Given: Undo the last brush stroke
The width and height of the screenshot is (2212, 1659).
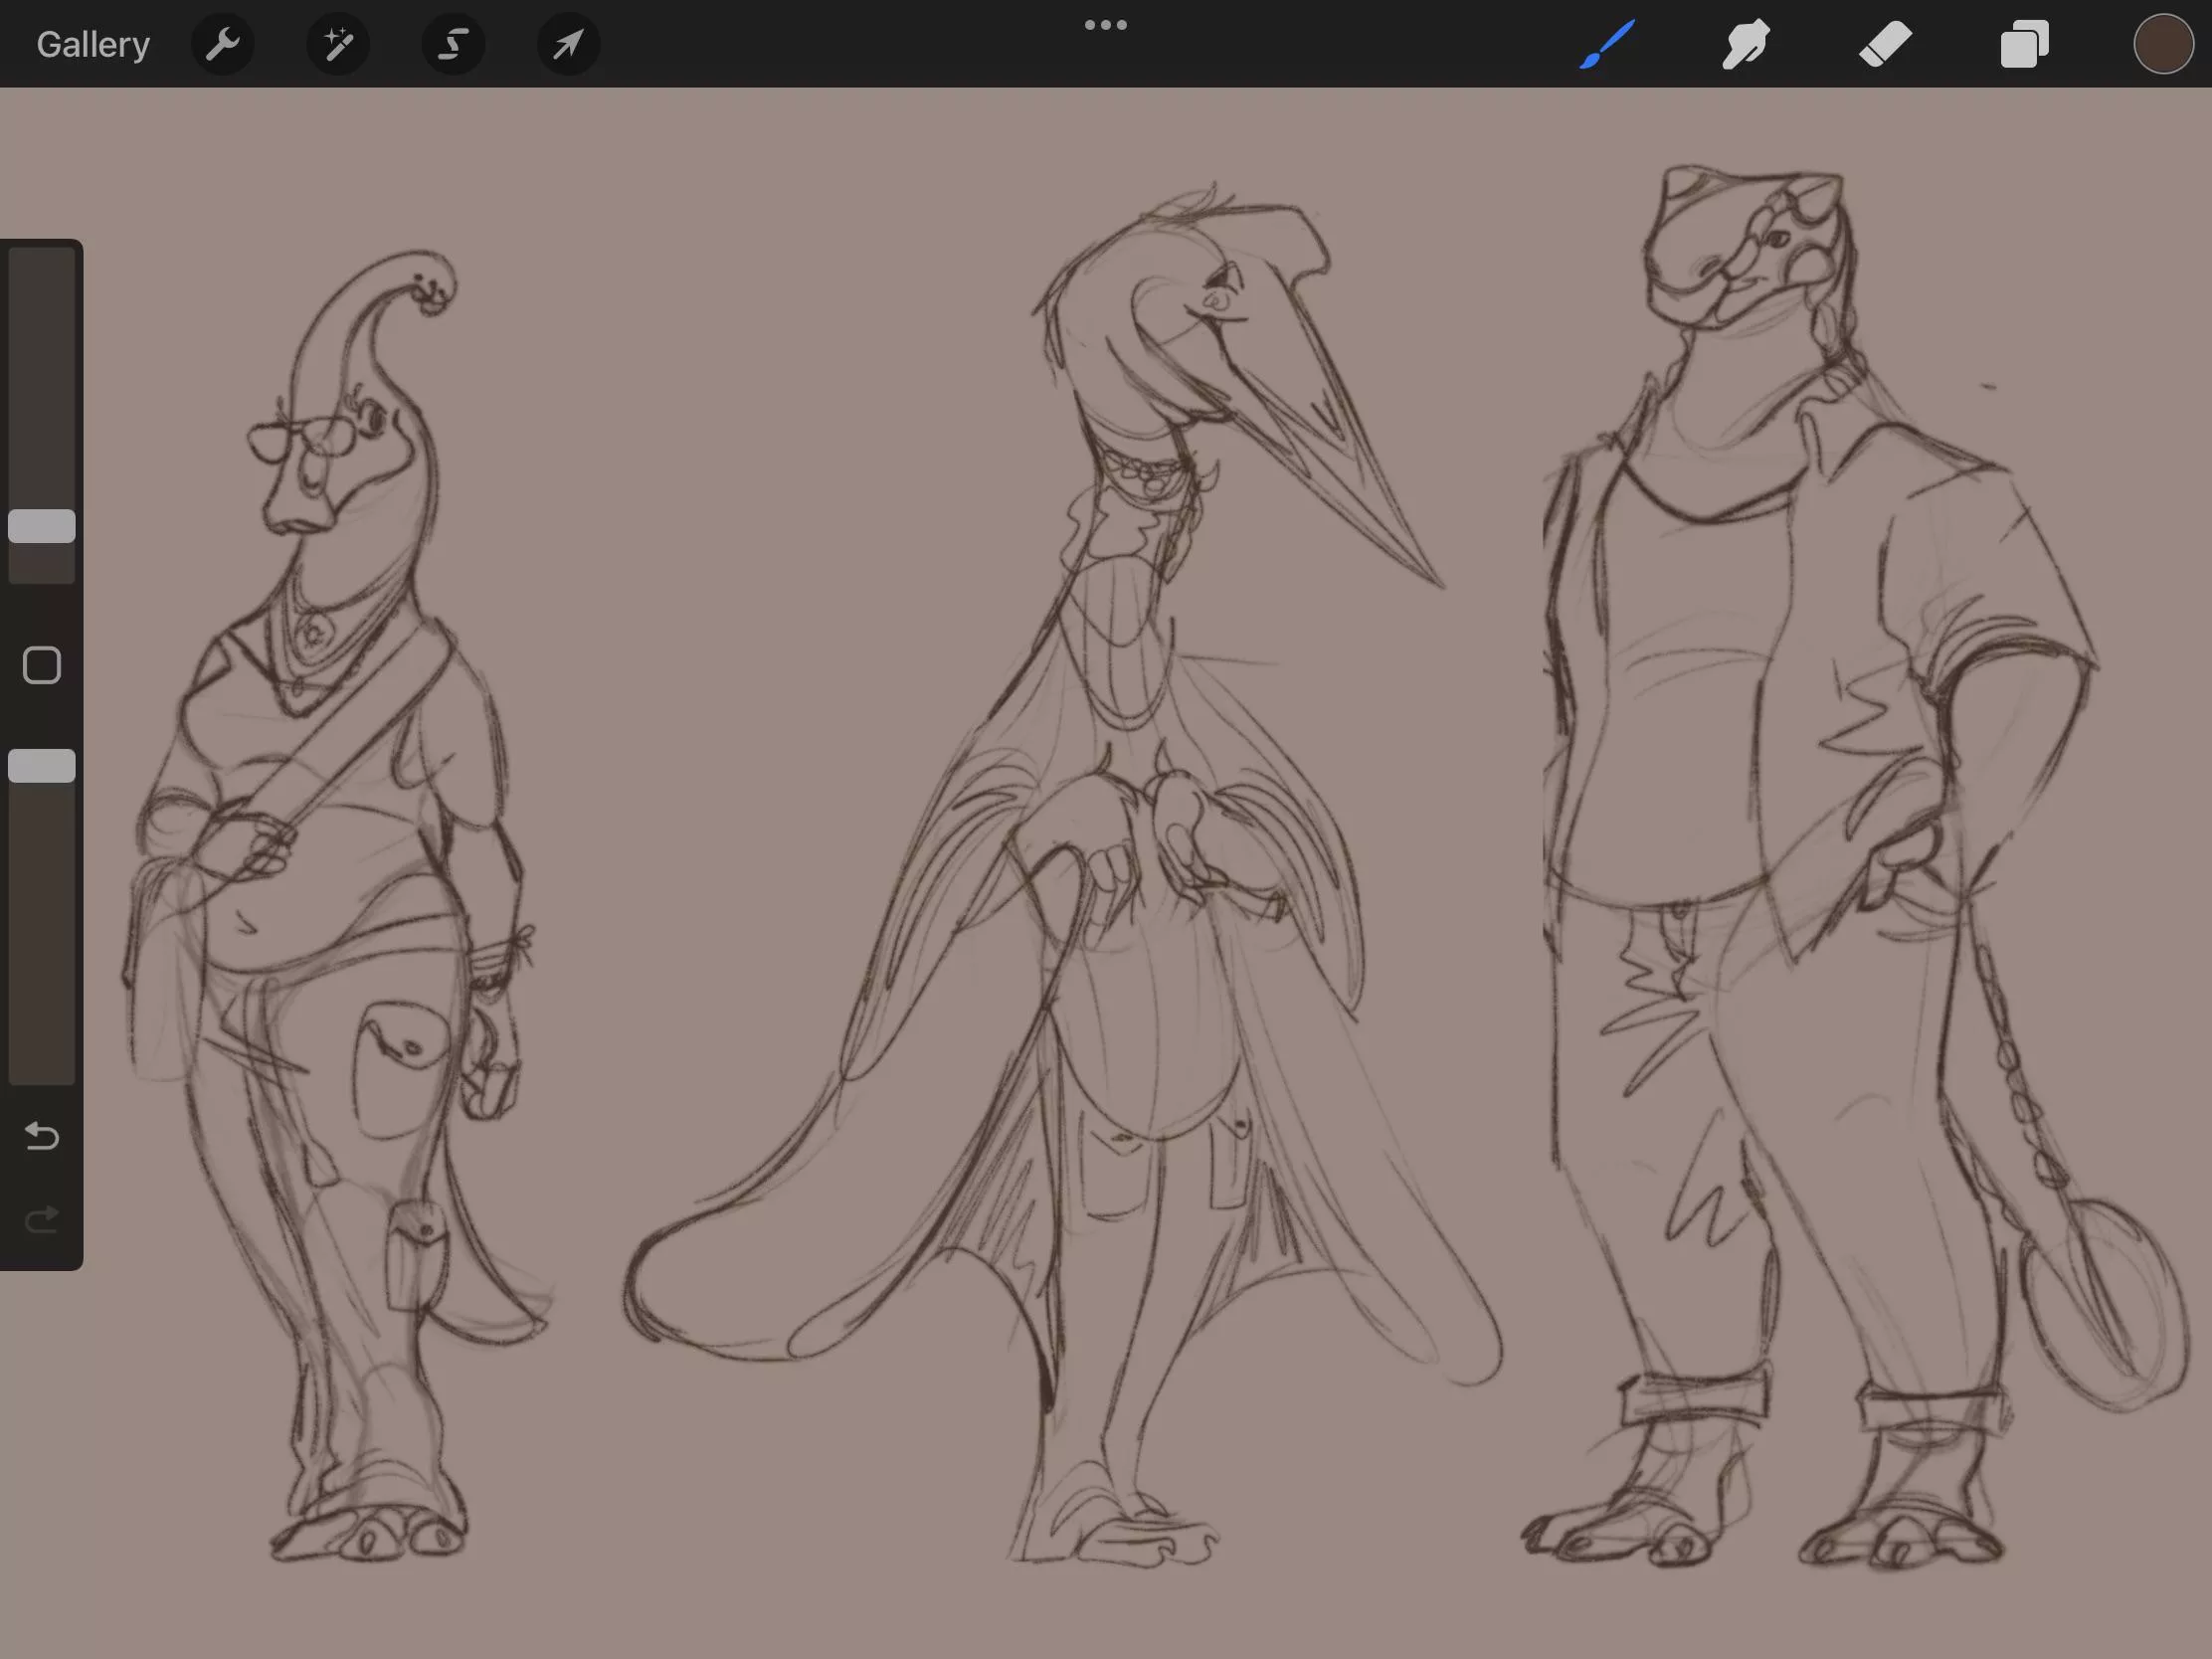Looking at the screenshot, I should click(x=42, y=1136).
